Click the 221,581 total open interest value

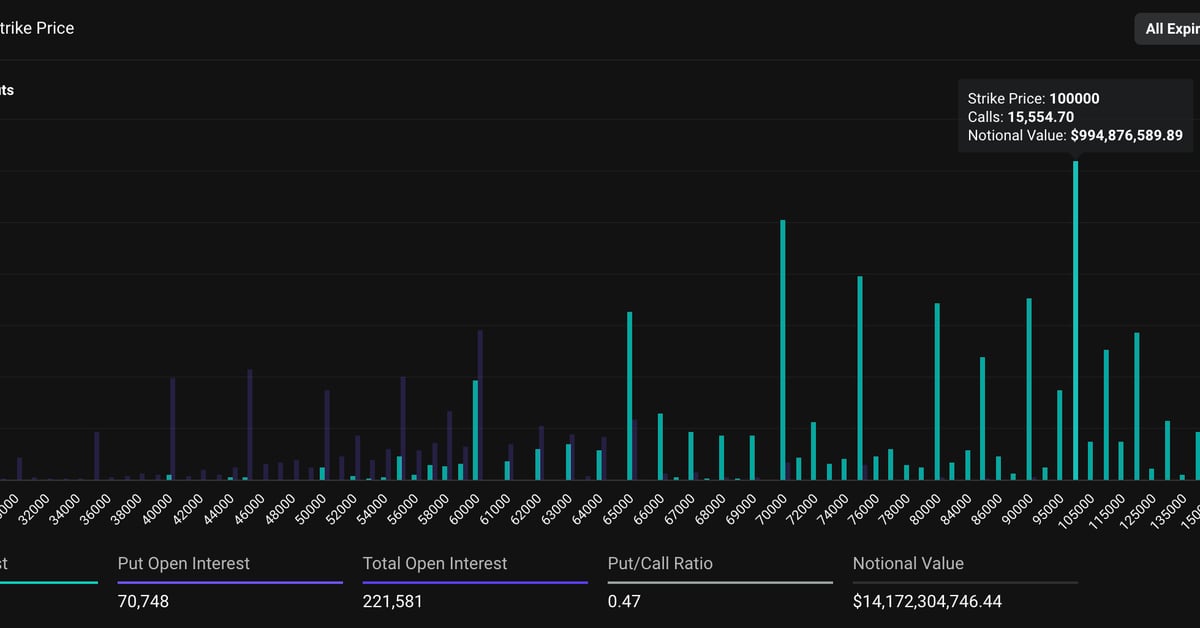click(x=390, y=601)
